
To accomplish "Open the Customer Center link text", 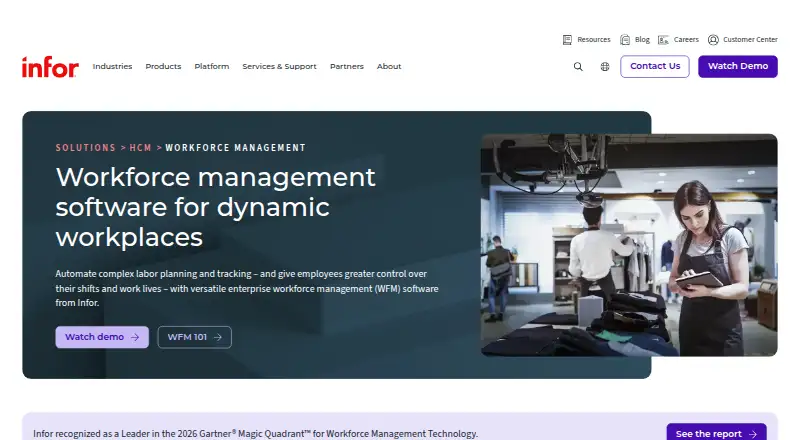I will (x=750, y=40).
